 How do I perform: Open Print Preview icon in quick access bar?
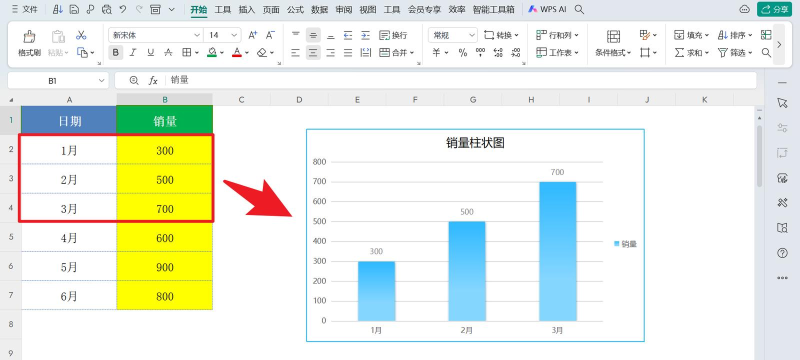point(107,9)
